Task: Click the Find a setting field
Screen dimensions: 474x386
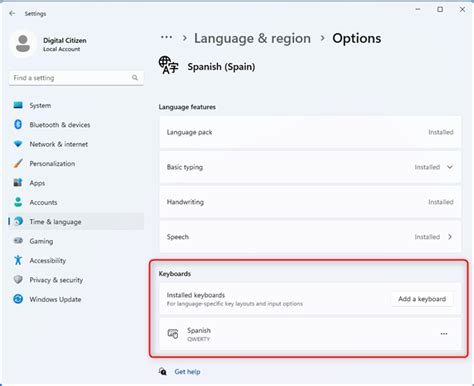Action: [x=76, y=78]
